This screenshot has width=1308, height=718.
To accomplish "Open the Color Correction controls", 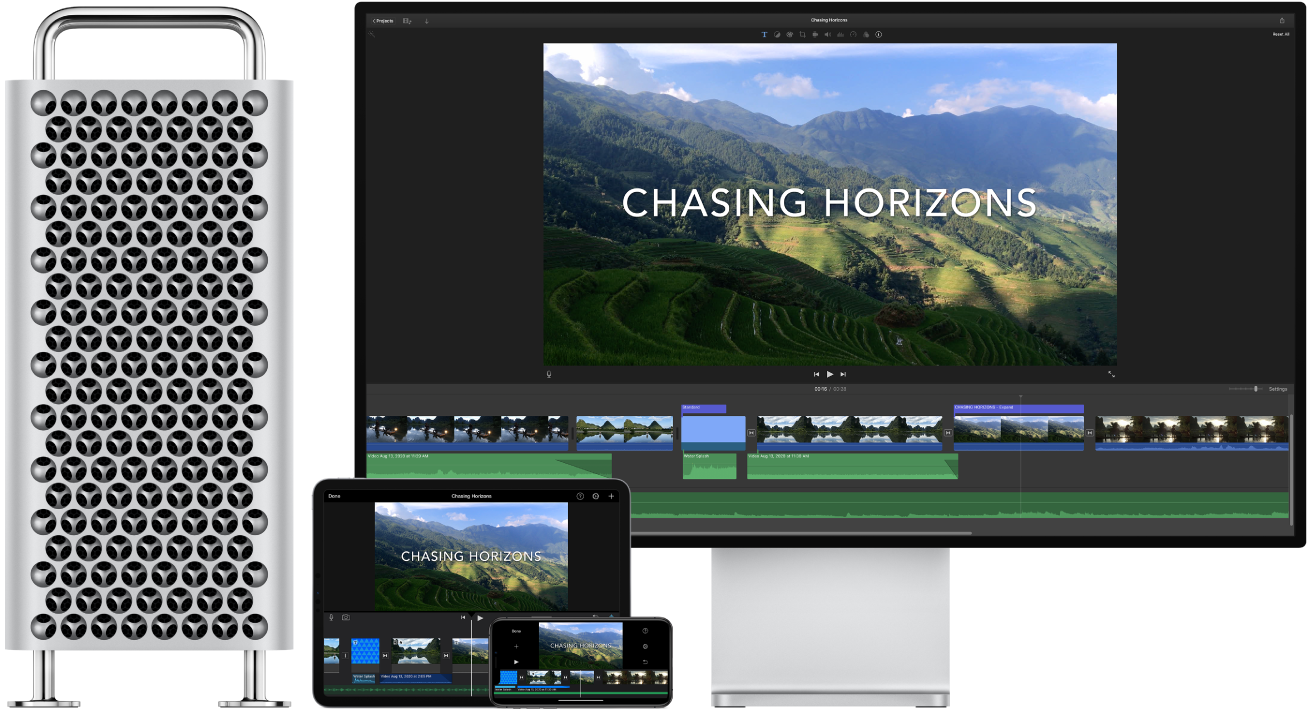I will tap(790, 34).
